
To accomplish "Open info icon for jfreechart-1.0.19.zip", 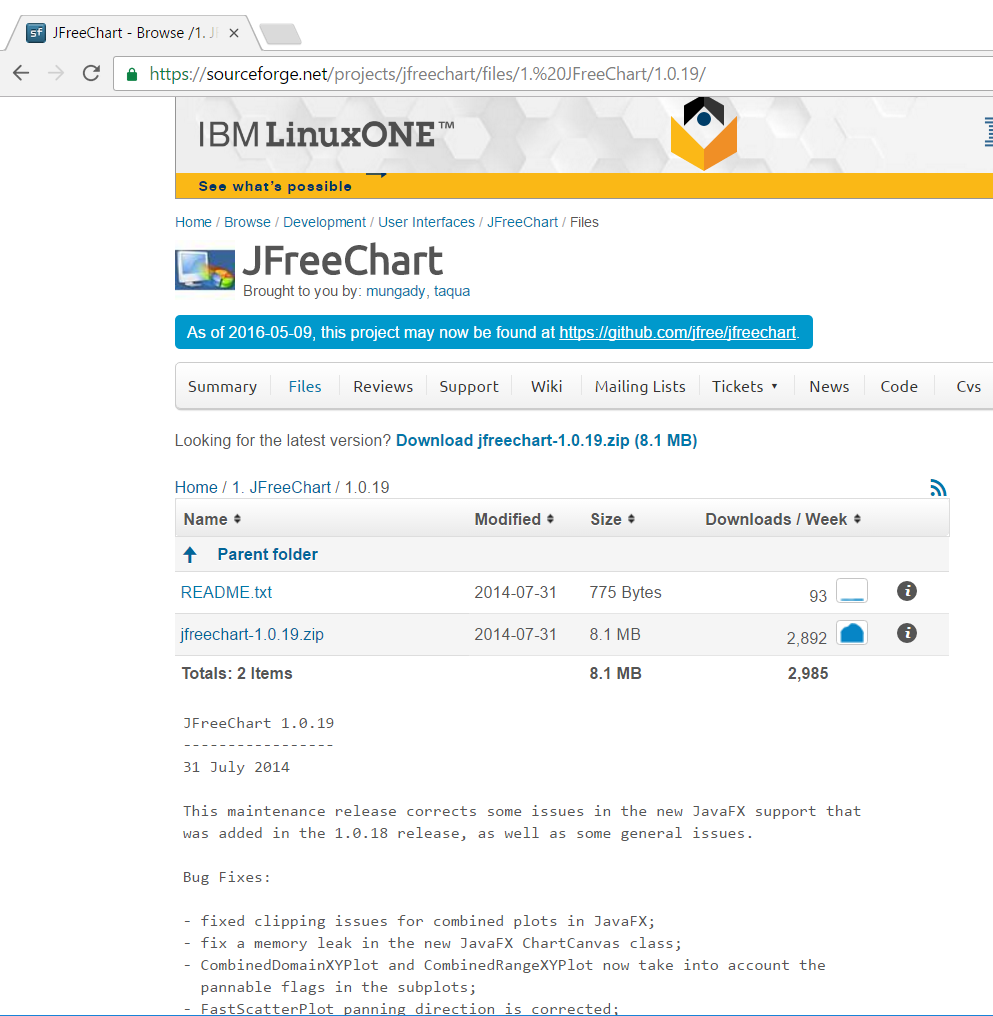I will [906, 633].
